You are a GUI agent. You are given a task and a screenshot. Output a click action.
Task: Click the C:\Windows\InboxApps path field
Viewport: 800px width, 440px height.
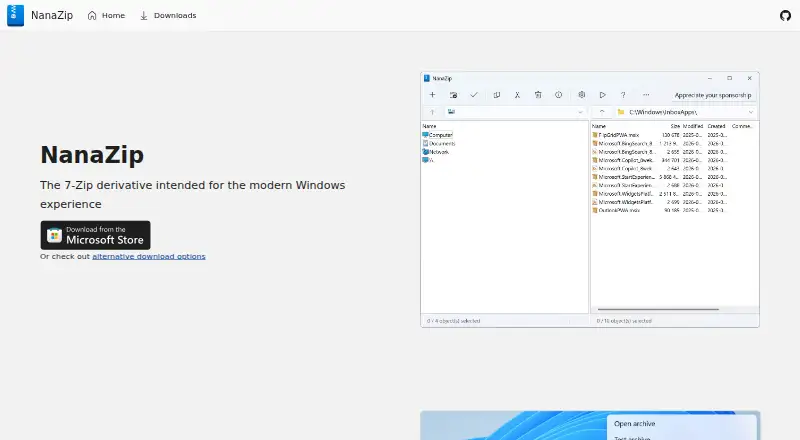[685, 112]
